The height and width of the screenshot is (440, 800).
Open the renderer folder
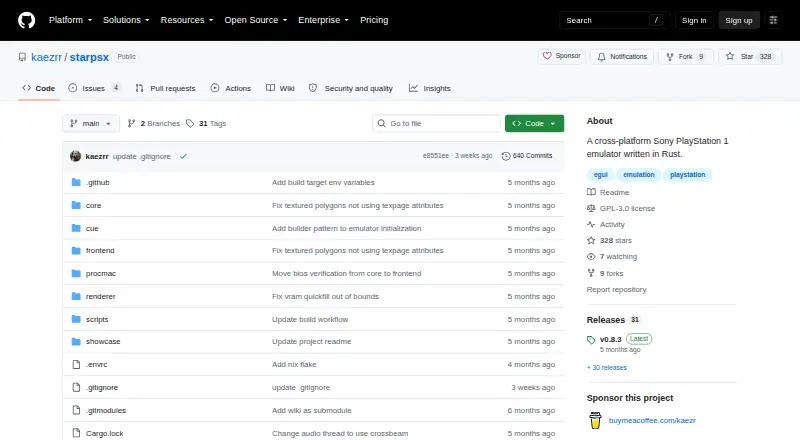(x=101, y=297)
